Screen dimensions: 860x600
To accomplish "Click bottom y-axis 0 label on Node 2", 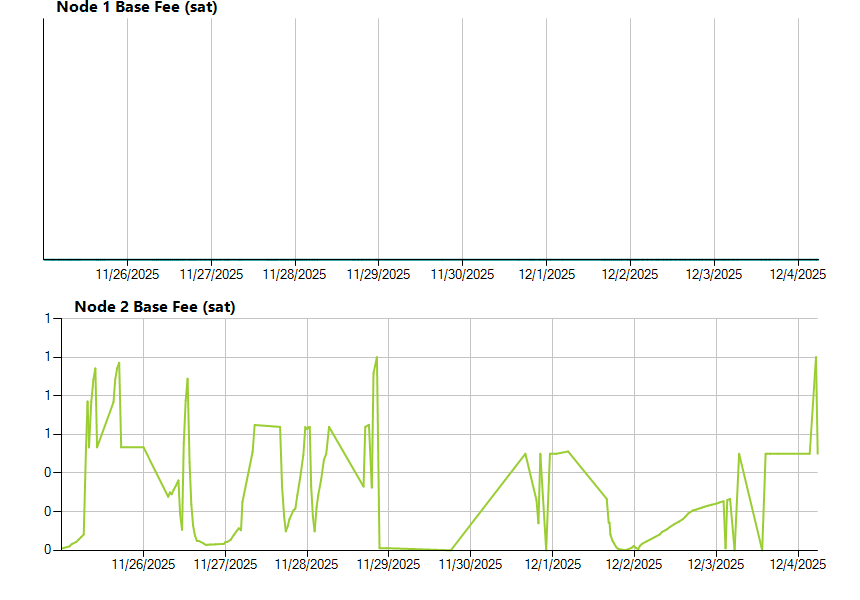I will coord(46,549).
